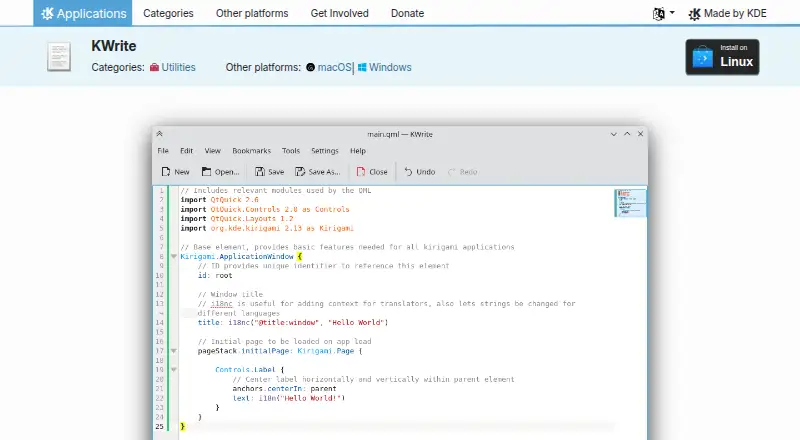Open the Donate page
This screenshot has width=800, height=440.
point(408,13)
